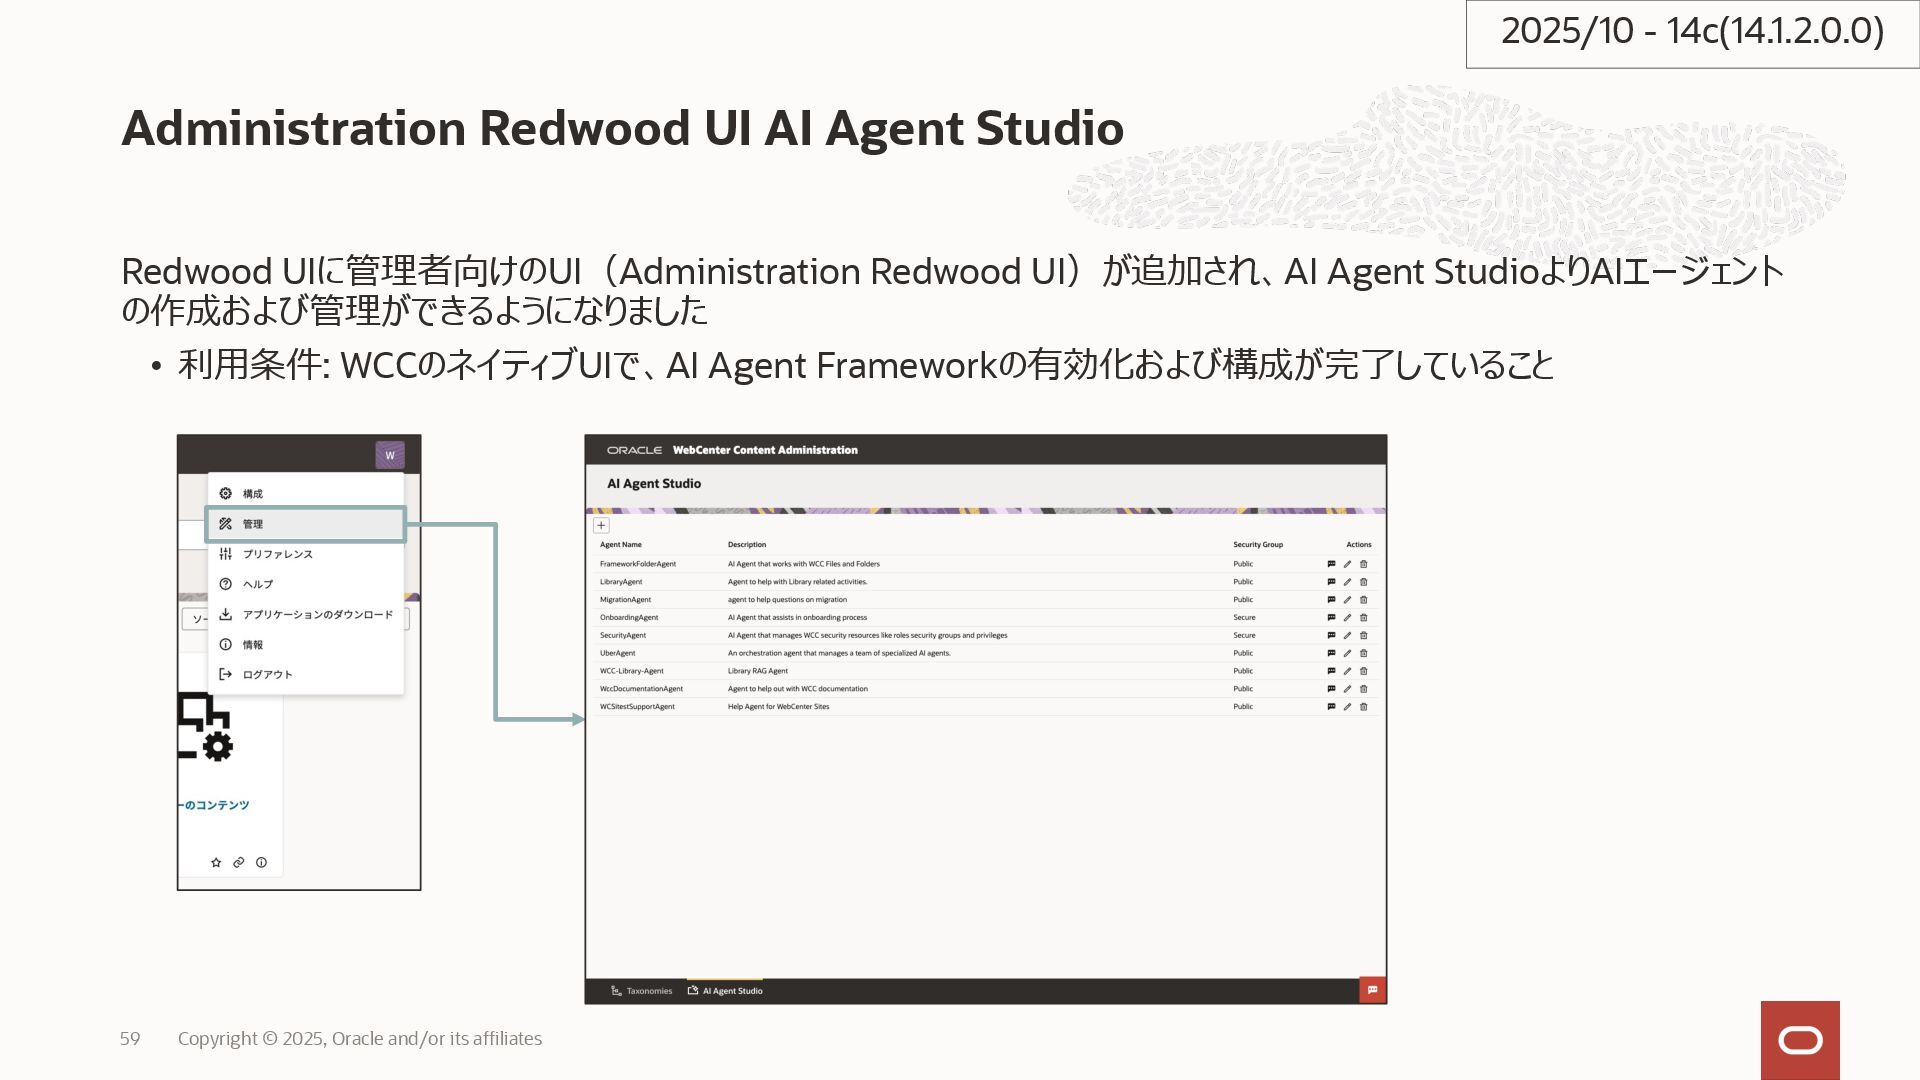Open chat for OnboardingAgent
This screenshot has width=1920, height=1080.
pos(1331,618)
